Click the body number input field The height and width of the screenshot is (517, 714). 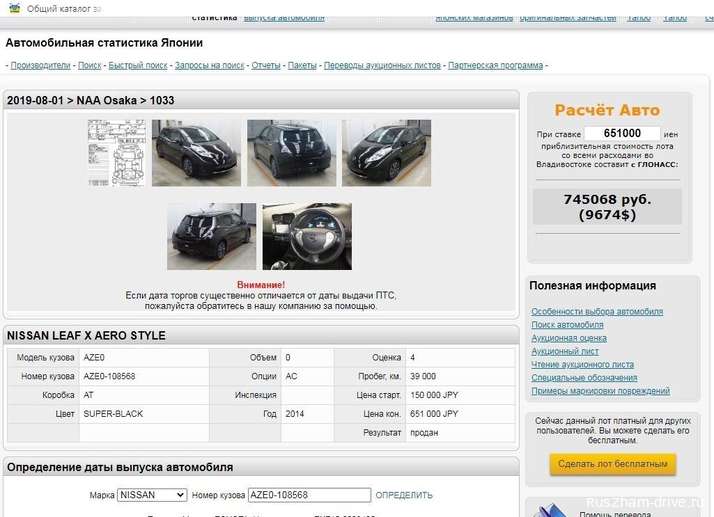308,495
